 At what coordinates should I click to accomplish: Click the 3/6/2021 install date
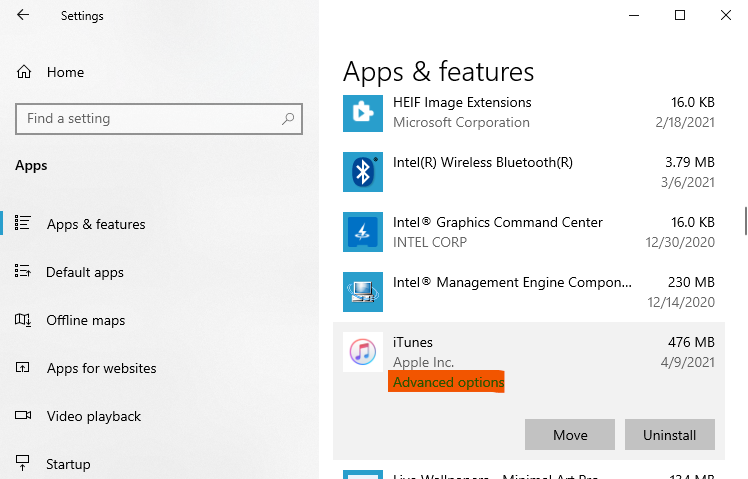pos(687,182)
